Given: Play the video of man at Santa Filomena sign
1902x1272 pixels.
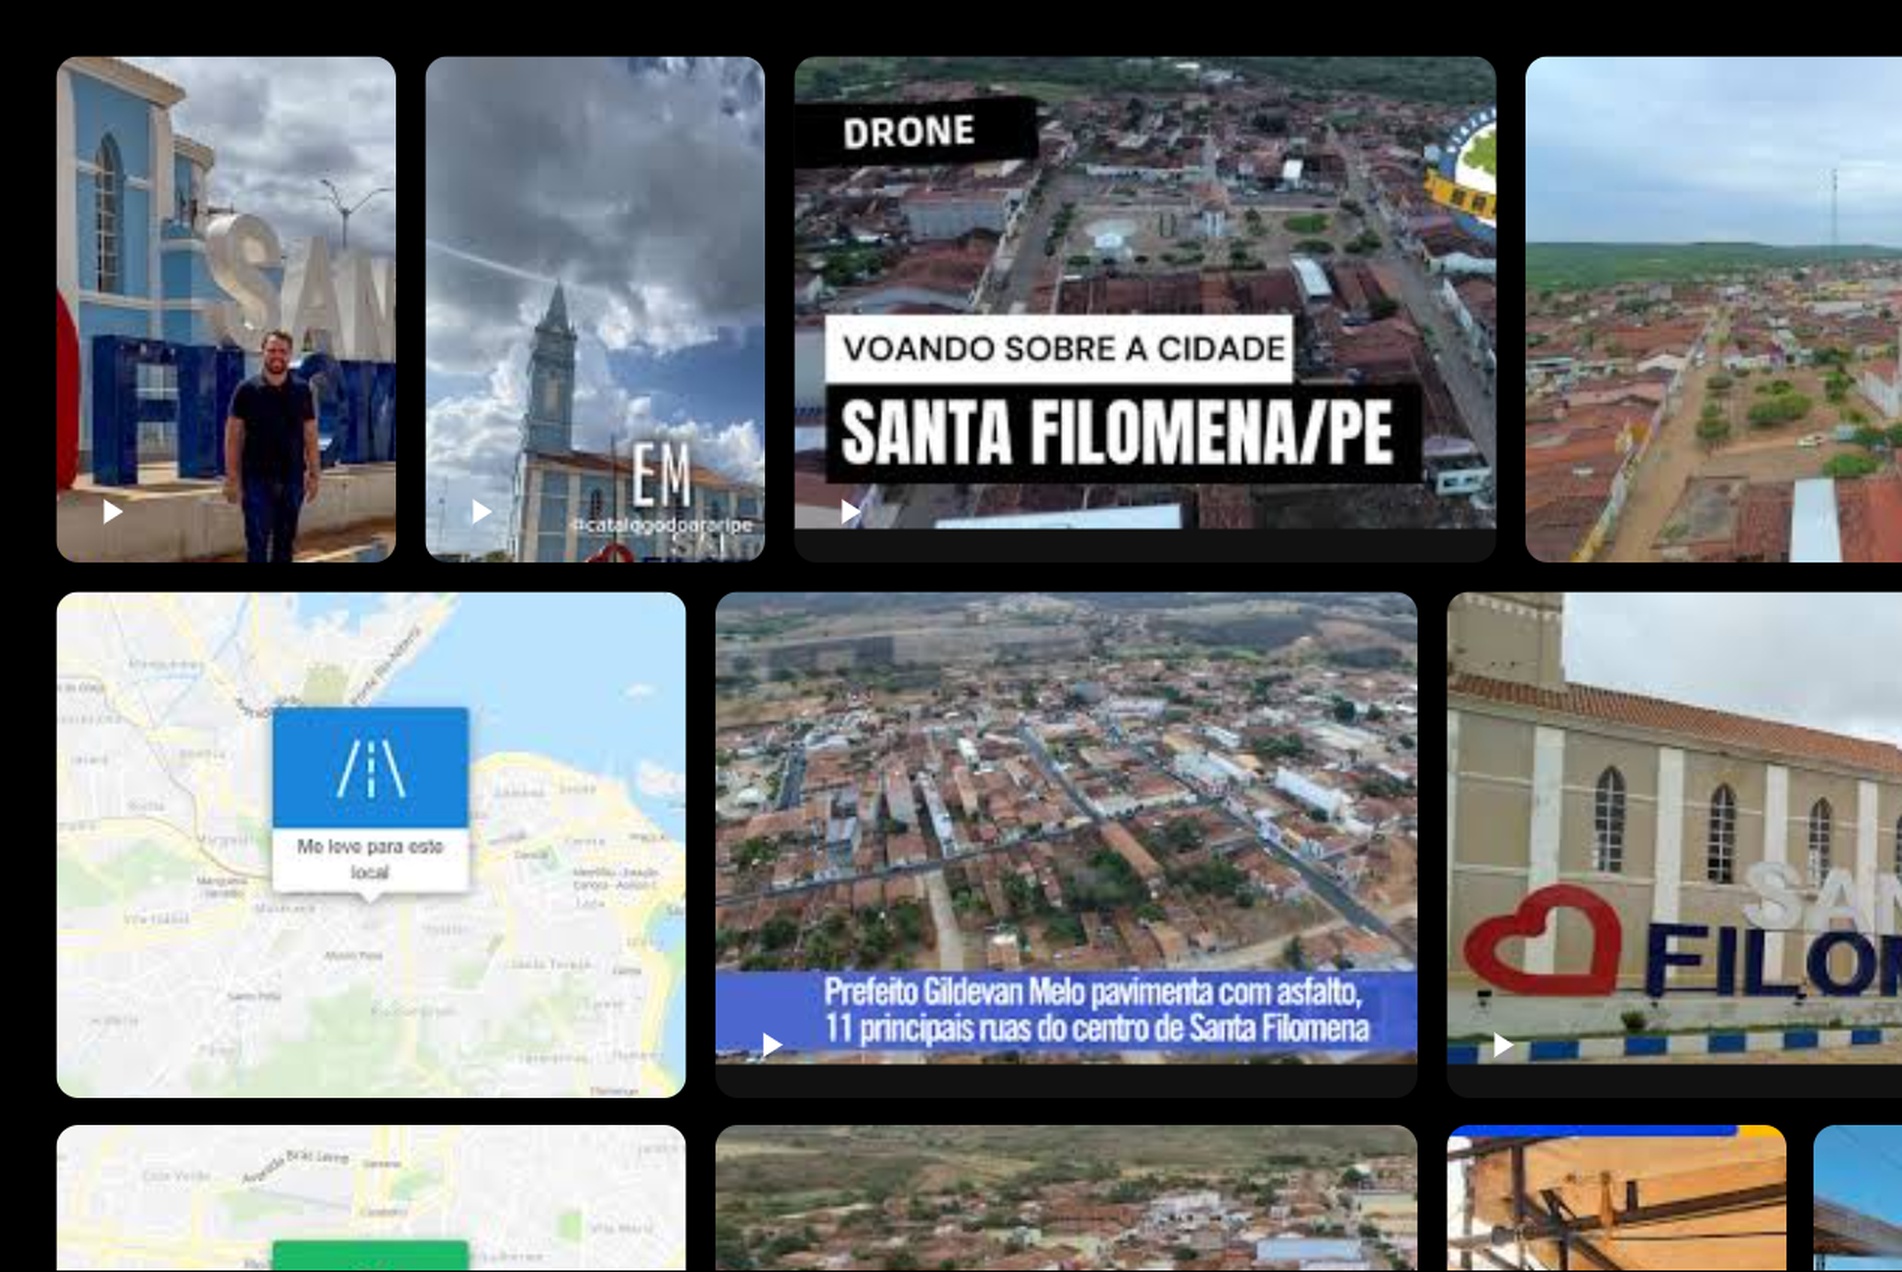Looking at the screenshot, I should point(112,512).
